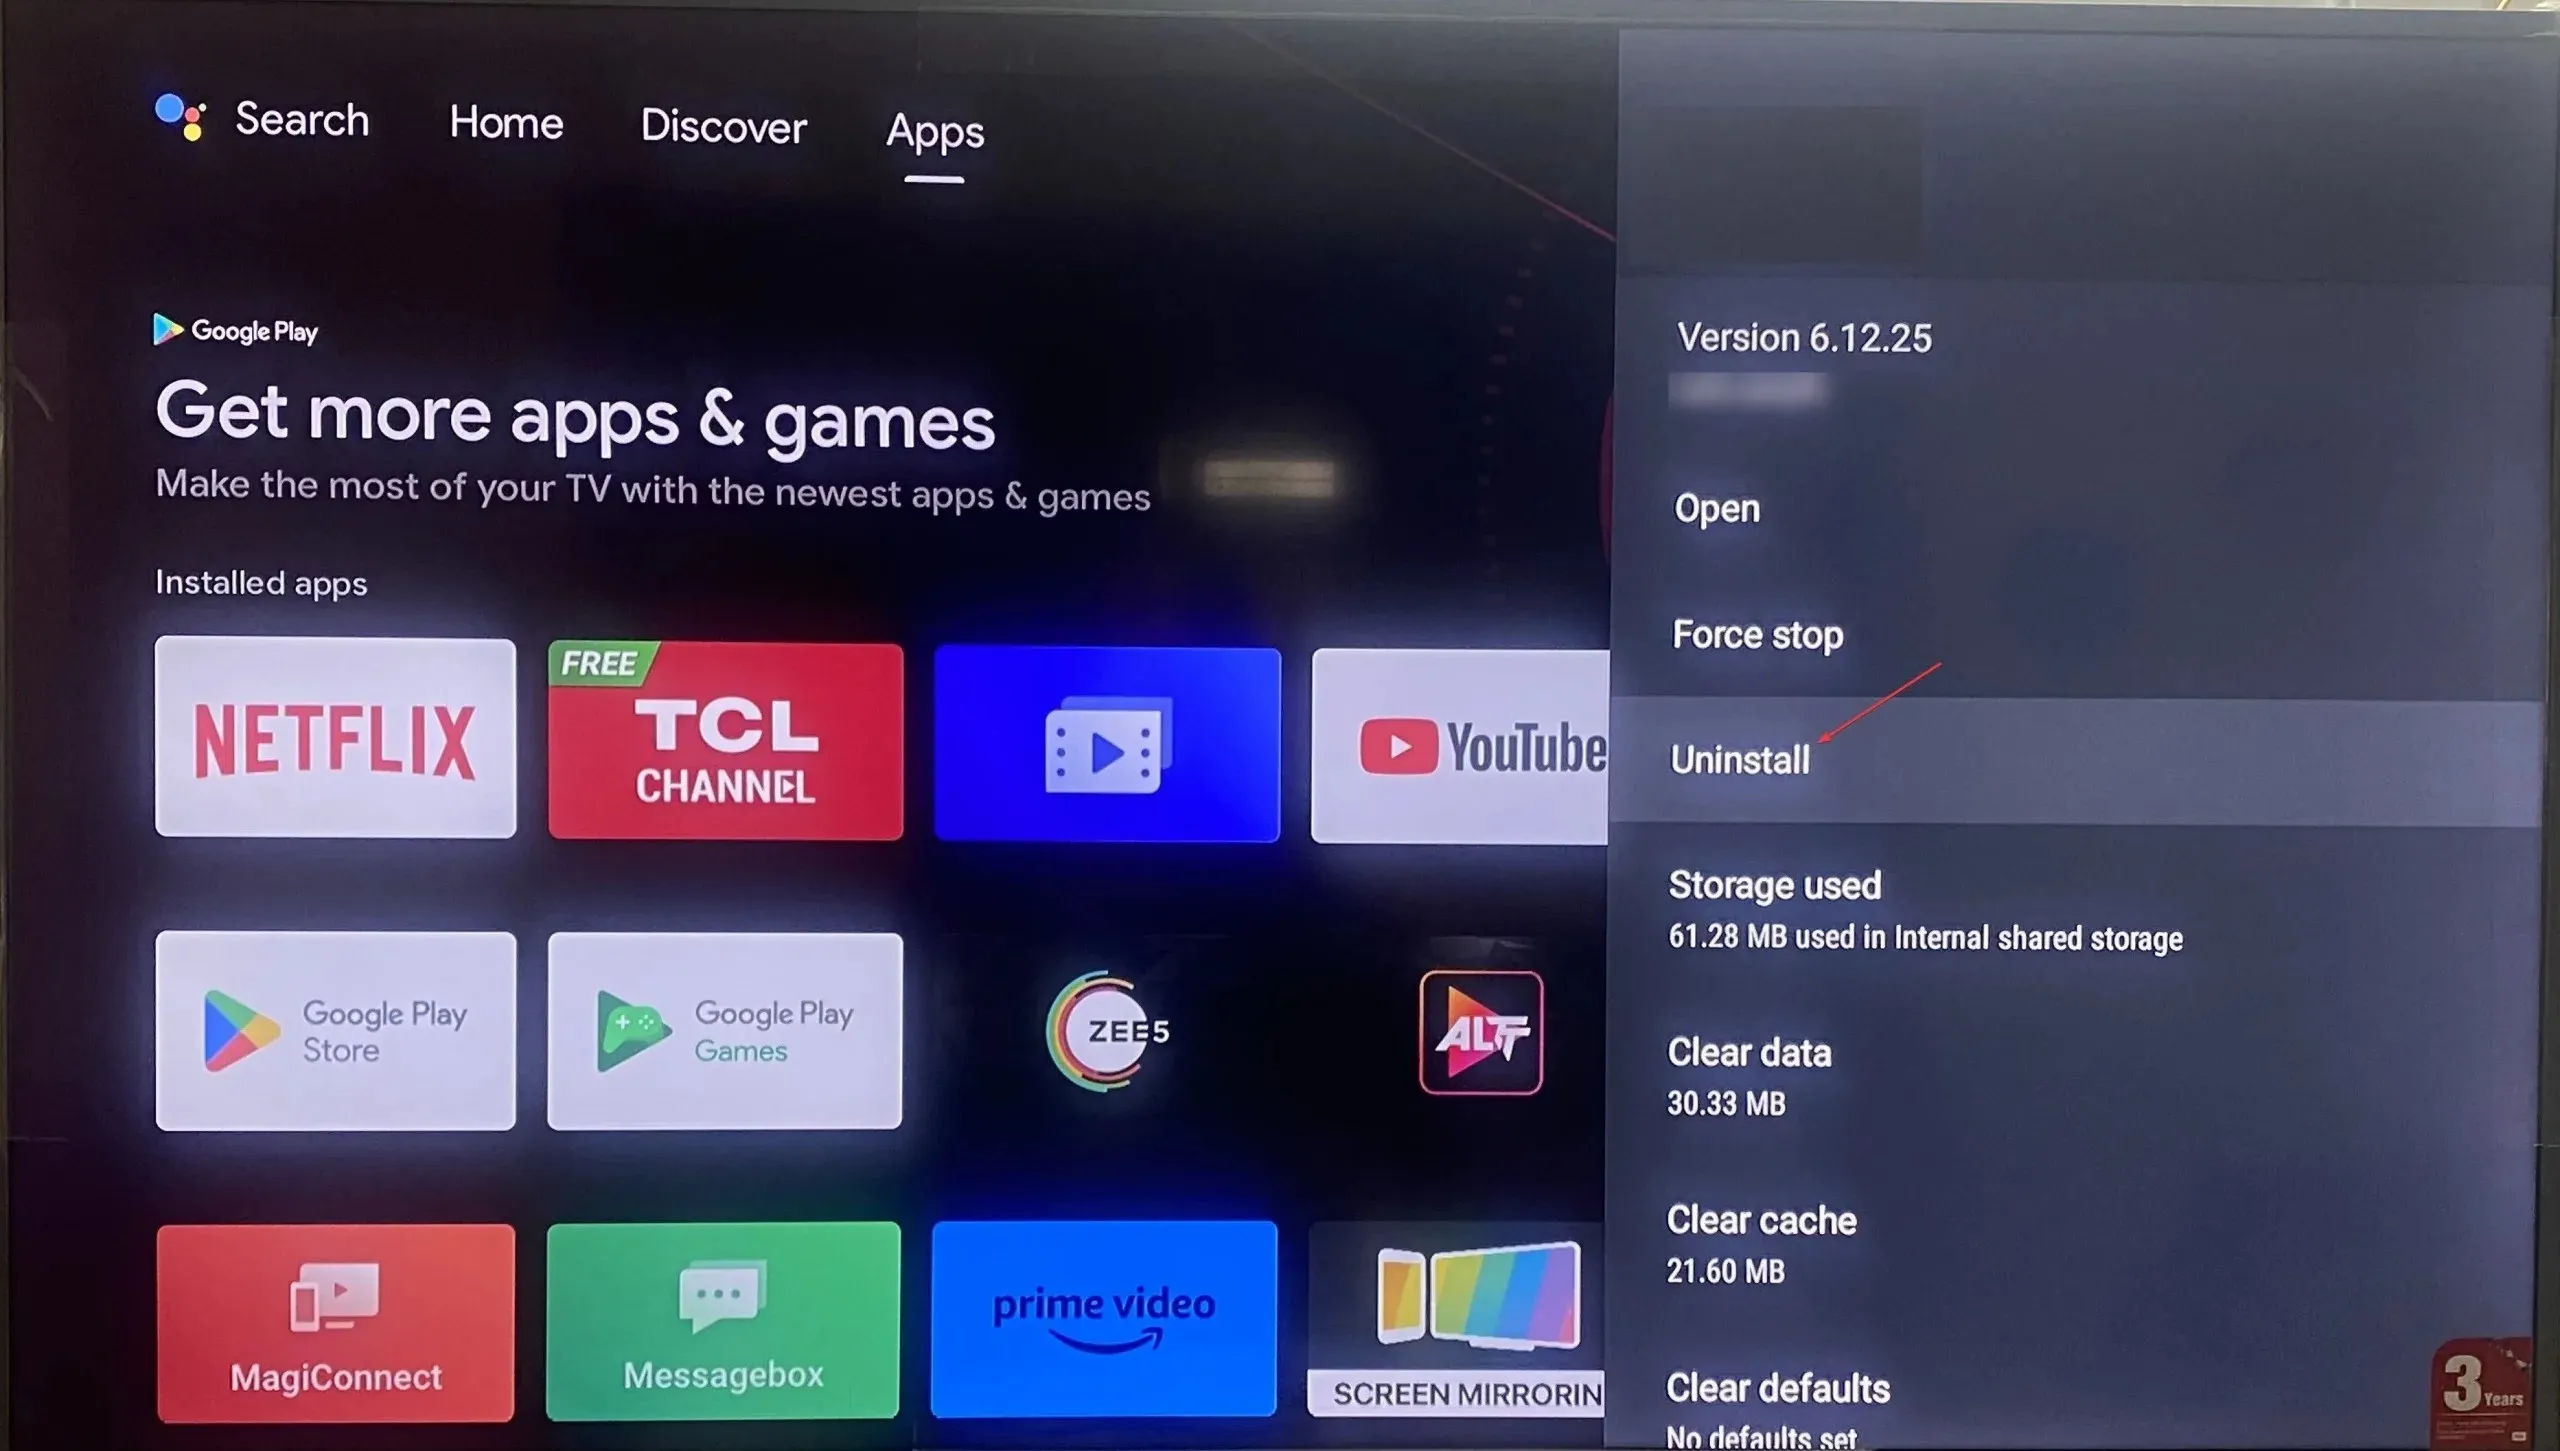Screen dimensions: 2560x1451
Task: Open the Netflix app
Action: click(334, 739)
